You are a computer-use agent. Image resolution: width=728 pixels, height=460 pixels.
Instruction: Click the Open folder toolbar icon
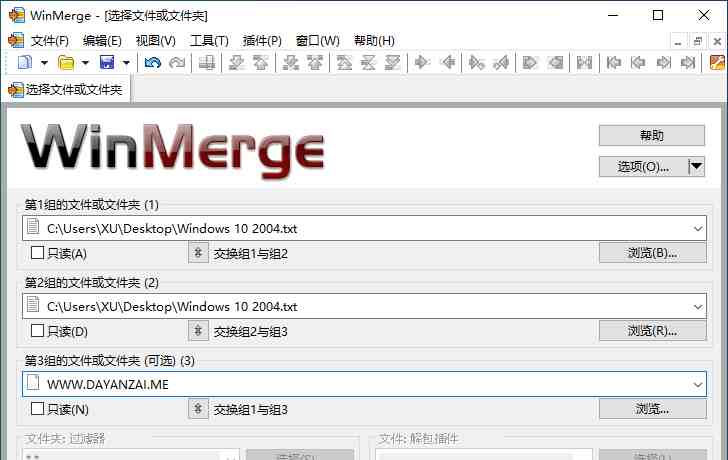coord(66,63)
